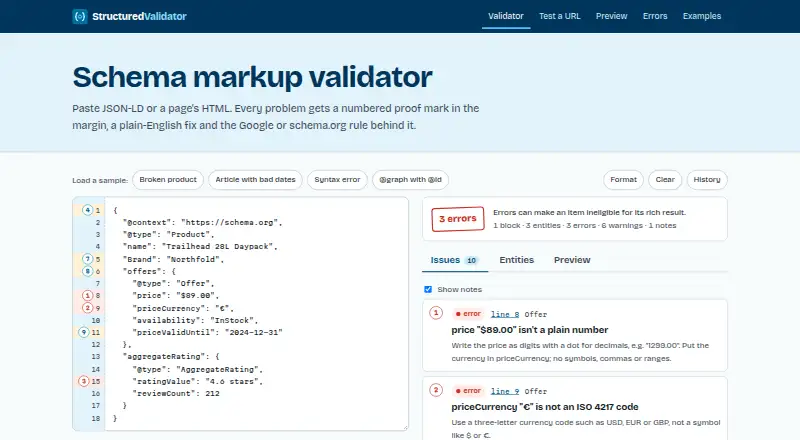
Task: Click the circled 1 badge in price error card
Action: tap(436, 313)
